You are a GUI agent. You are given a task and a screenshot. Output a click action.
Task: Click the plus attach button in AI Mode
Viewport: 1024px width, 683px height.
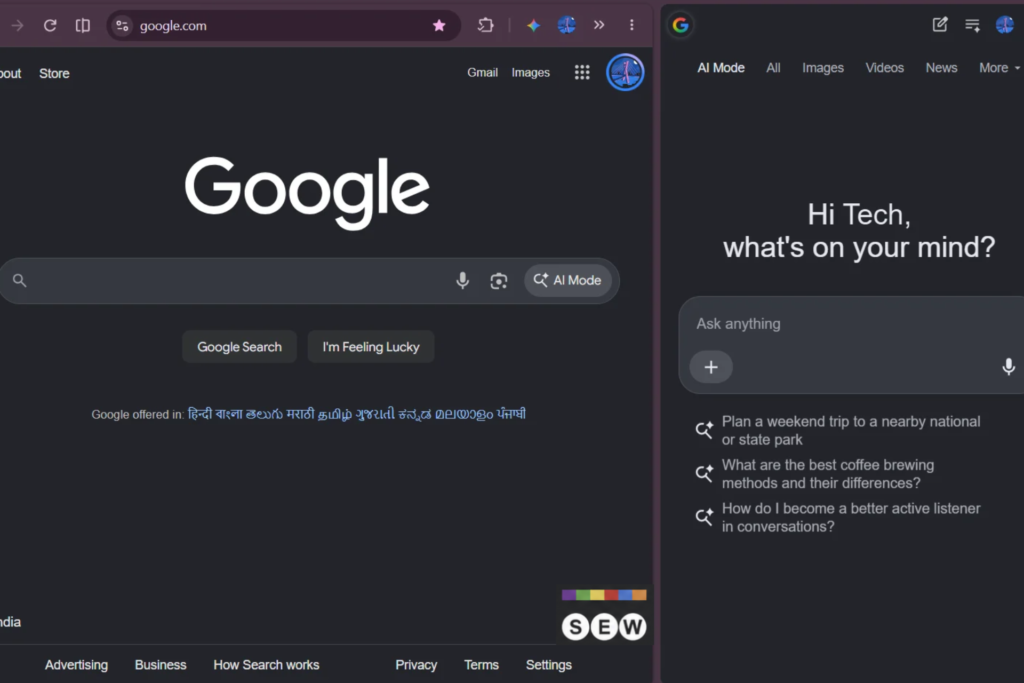coord(711,367)
